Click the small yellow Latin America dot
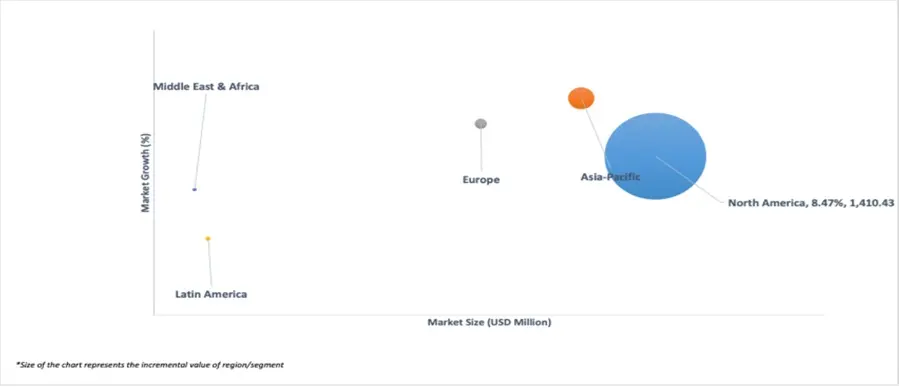This screenshot has width=899, height=387. pyautogui.click(x=208, y=238)
